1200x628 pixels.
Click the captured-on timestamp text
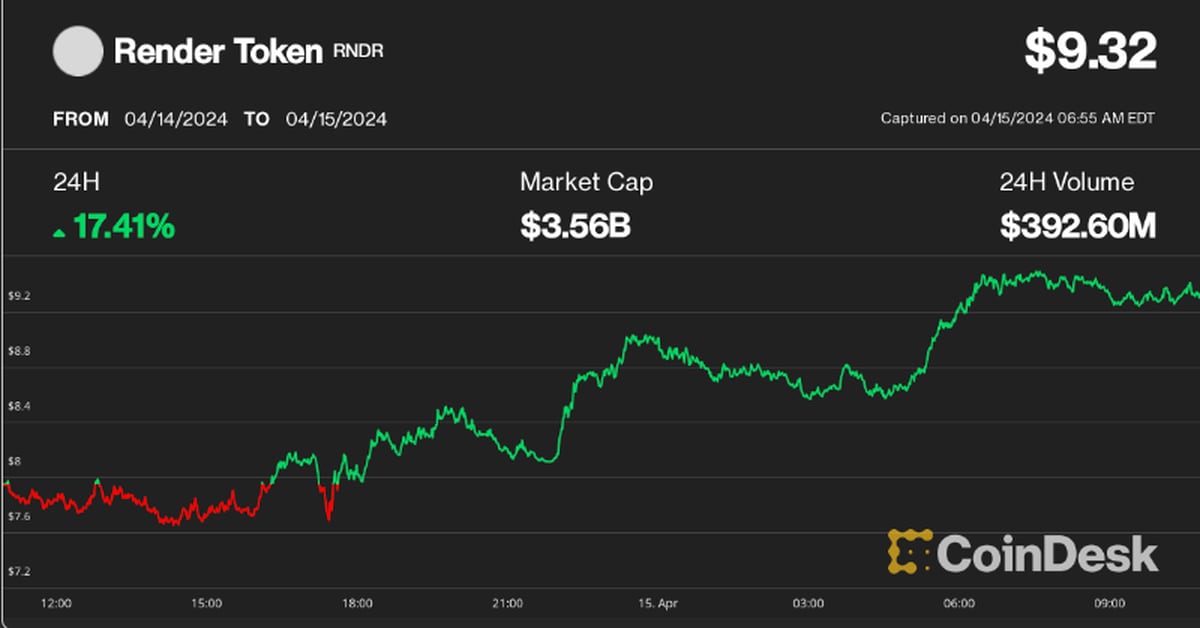tap(1017, 118)
